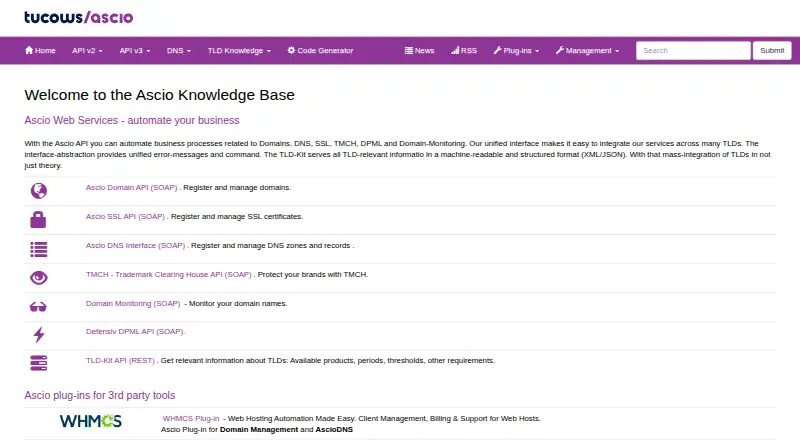Expand the Plug-ins dropdown

[x=516, y=51]
